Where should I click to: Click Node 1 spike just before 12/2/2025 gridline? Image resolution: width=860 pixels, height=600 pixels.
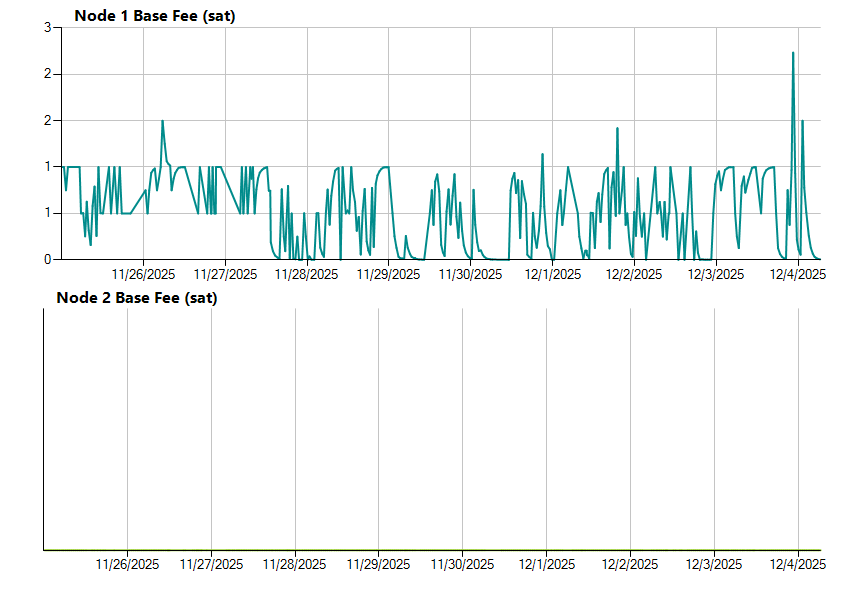(617, 129)
